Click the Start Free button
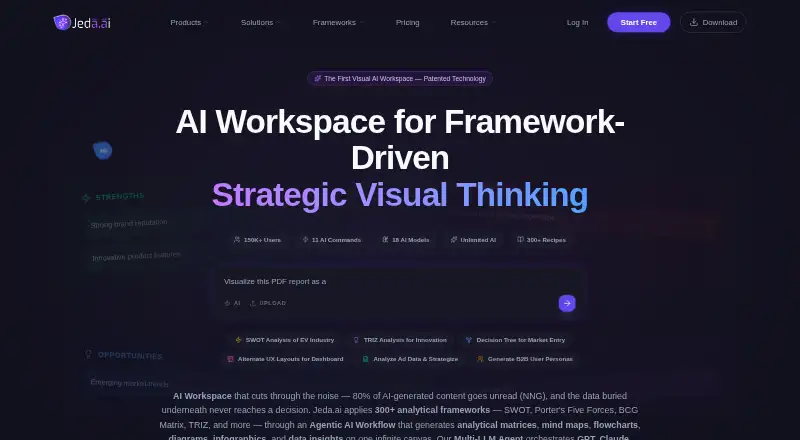This screenshot has height=440, width=800. (639, 22)
